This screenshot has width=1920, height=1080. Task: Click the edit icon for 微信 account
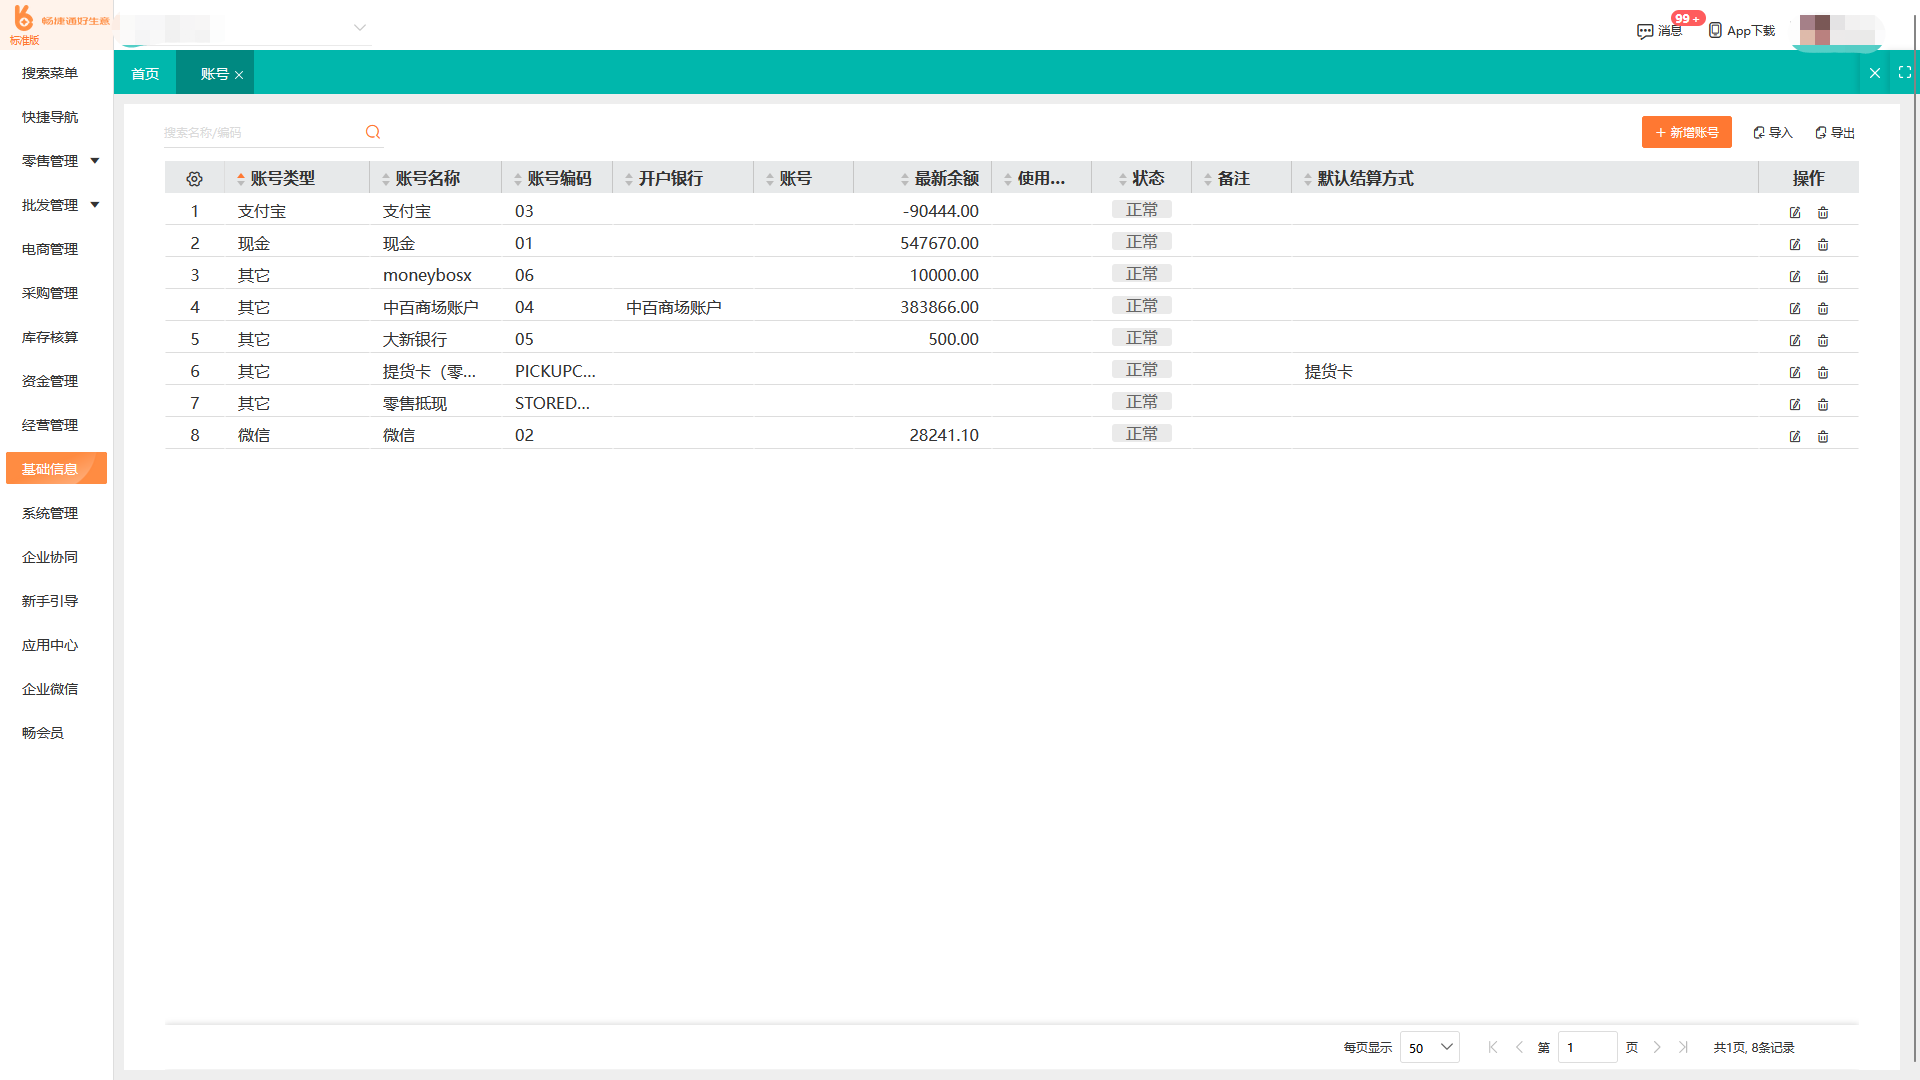pos(1795,435)
